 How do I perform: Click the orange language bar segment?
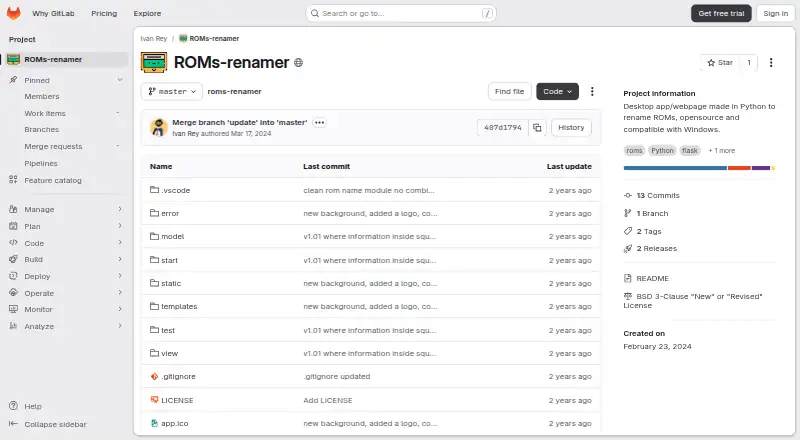(739, 168)
